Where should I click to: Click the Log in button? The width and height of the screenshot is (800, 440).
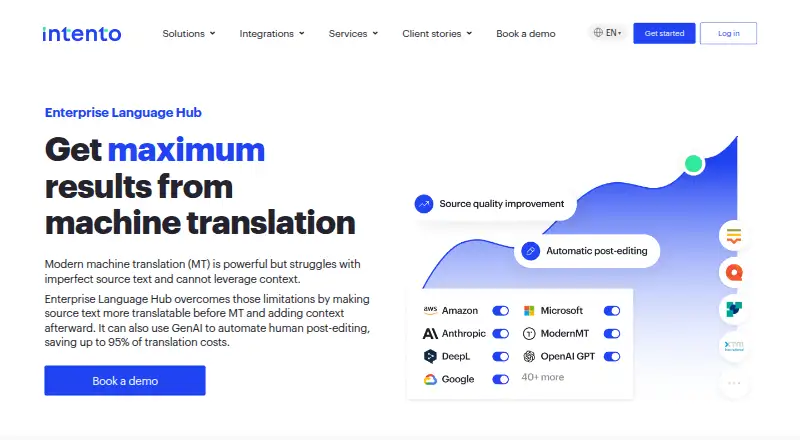(x=729, y=33)
